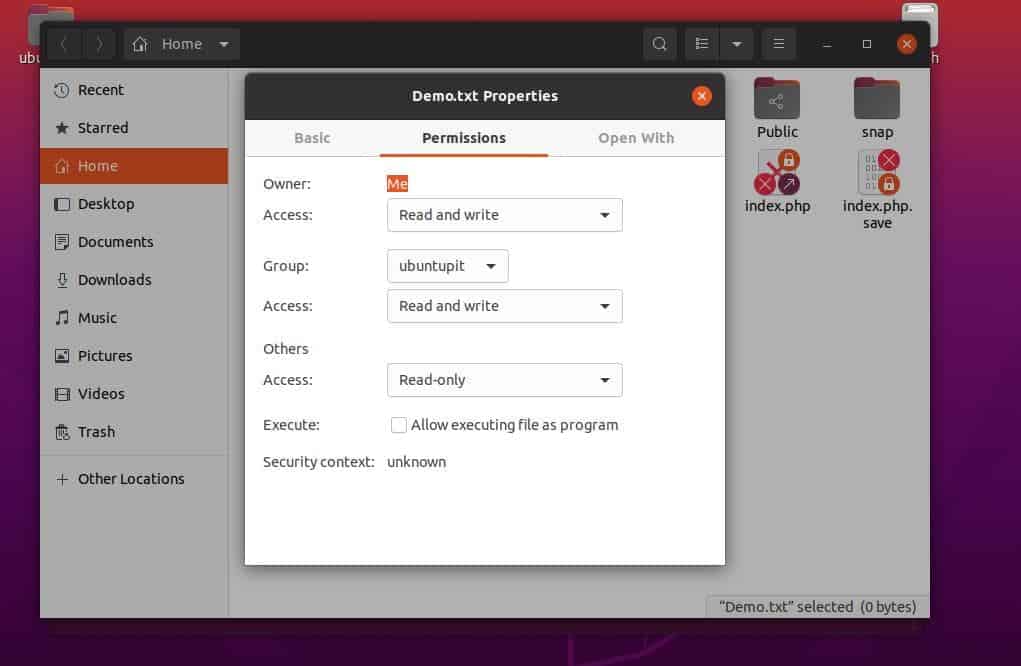Image resolution: width=1021 pixels, height=666 pixels.
Task: Click the Documents icon in sidebar
Action: (62, 242)
